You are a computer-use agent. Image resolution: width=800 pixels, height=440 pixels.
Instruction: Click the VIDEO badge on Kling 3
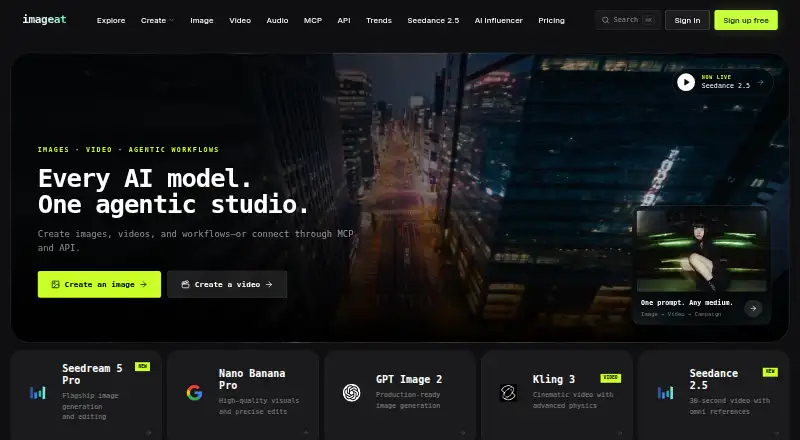(611, 378)
